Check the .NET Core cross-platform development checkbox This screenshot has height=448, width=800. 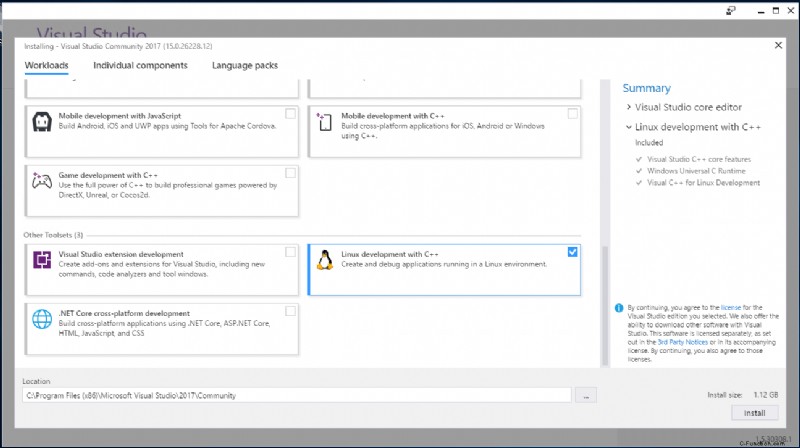coord(290,310)
